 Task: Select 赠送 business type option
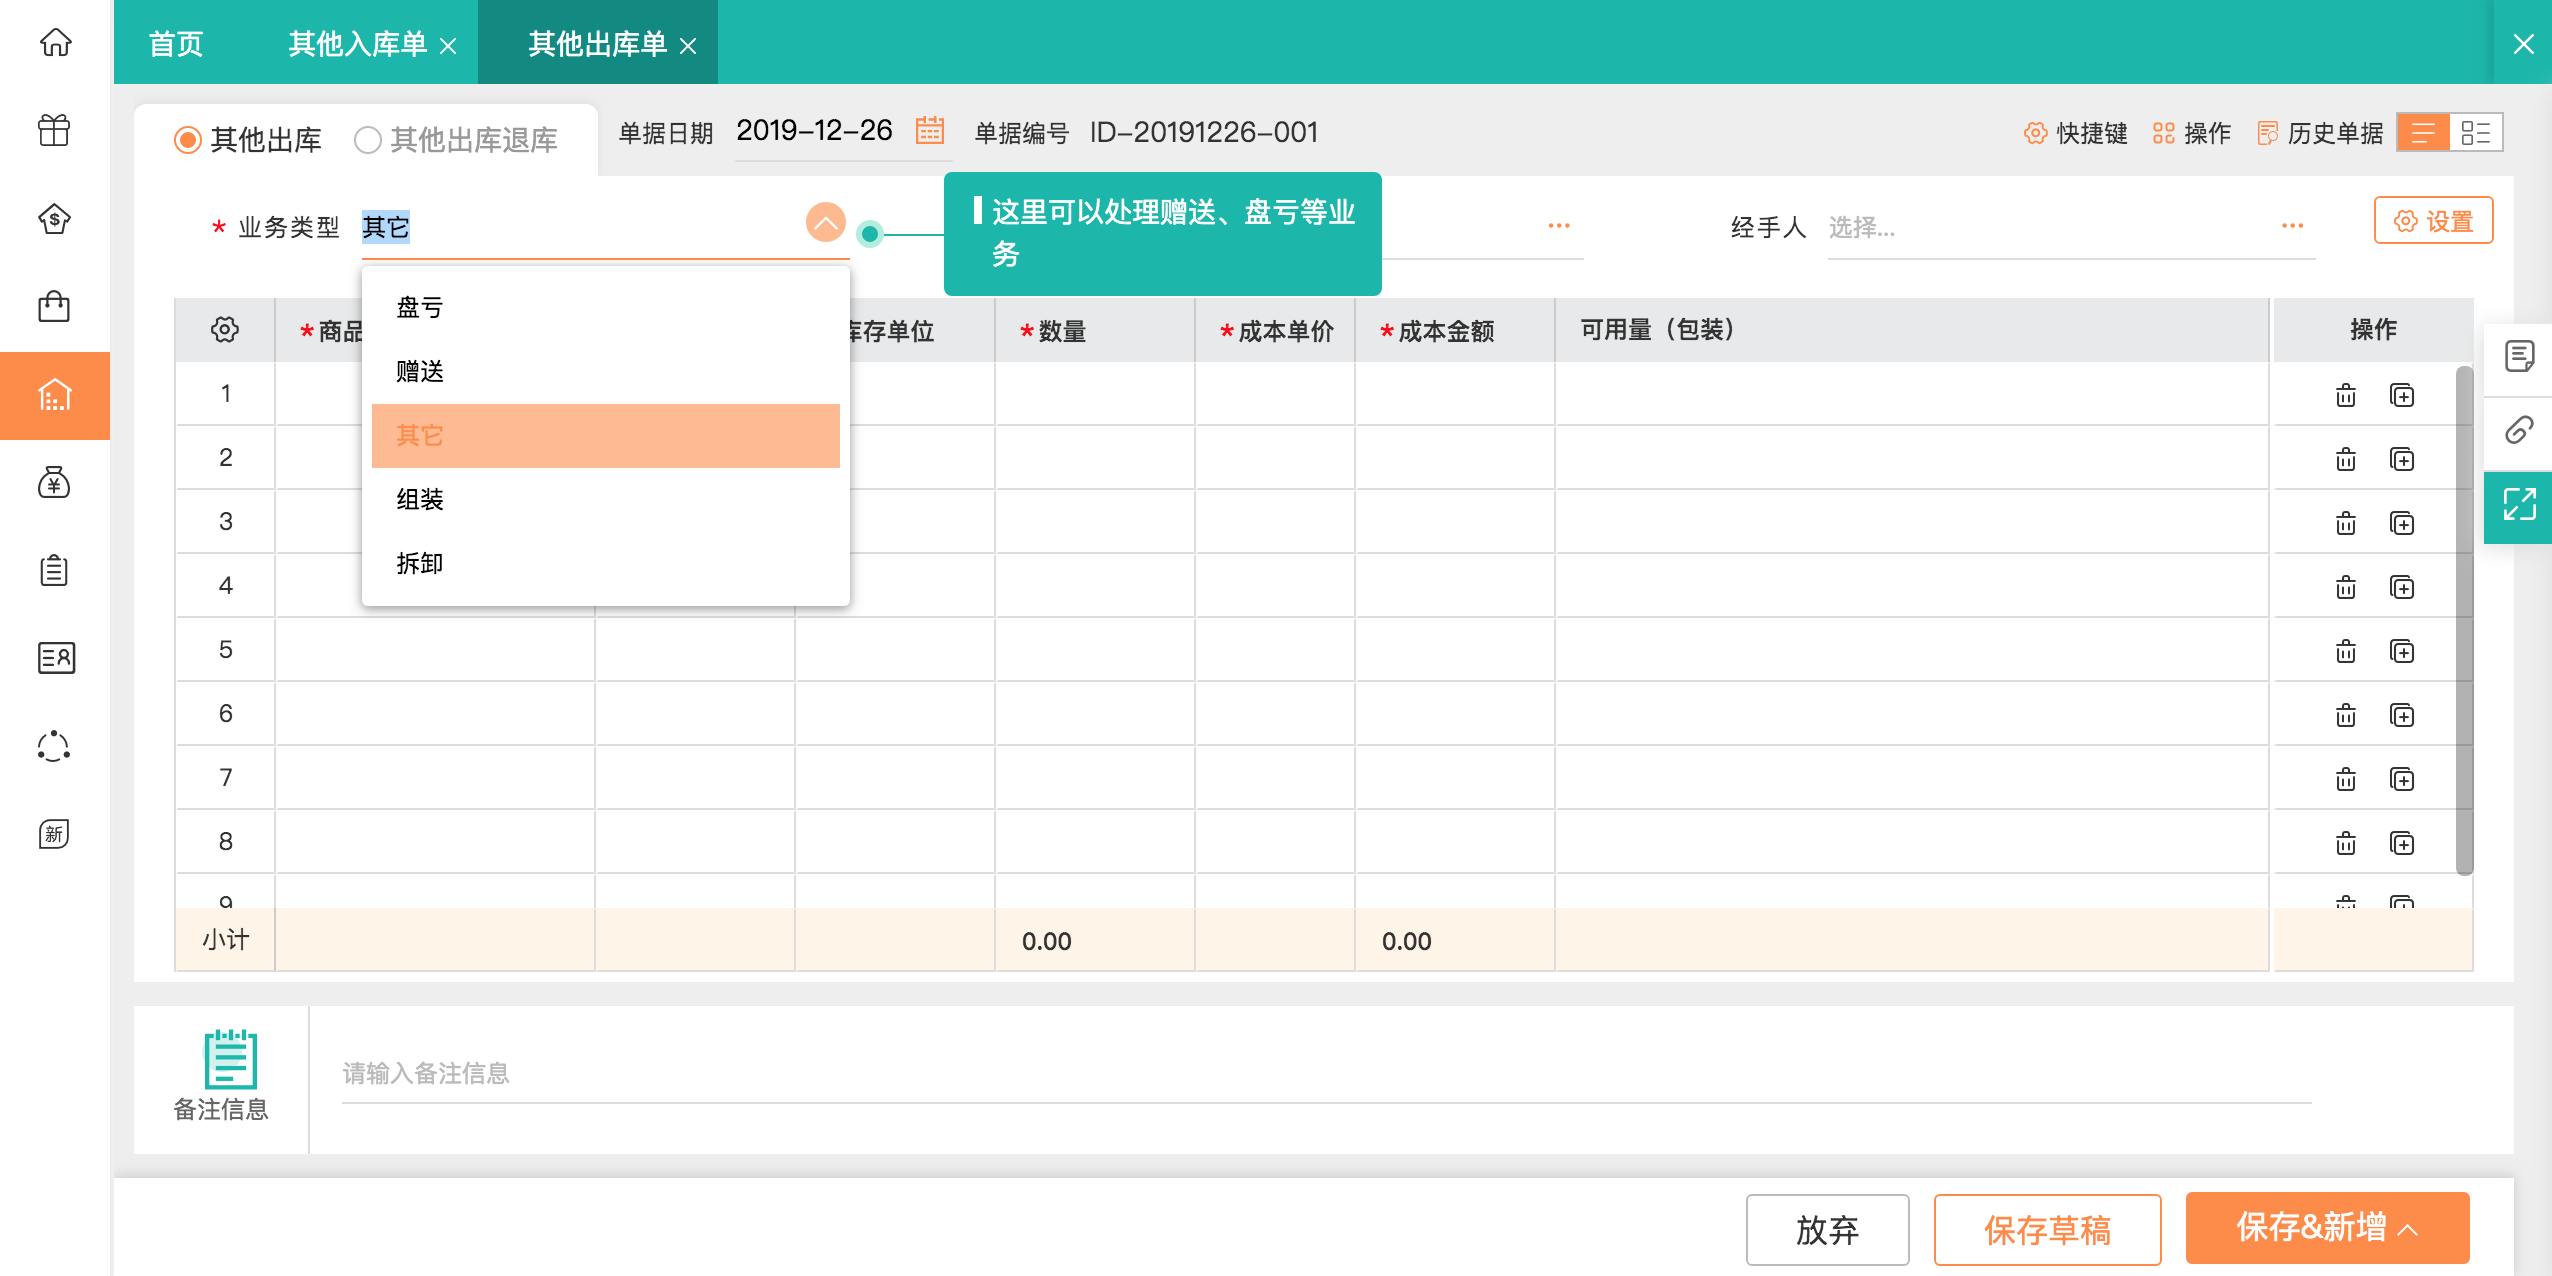420,371
